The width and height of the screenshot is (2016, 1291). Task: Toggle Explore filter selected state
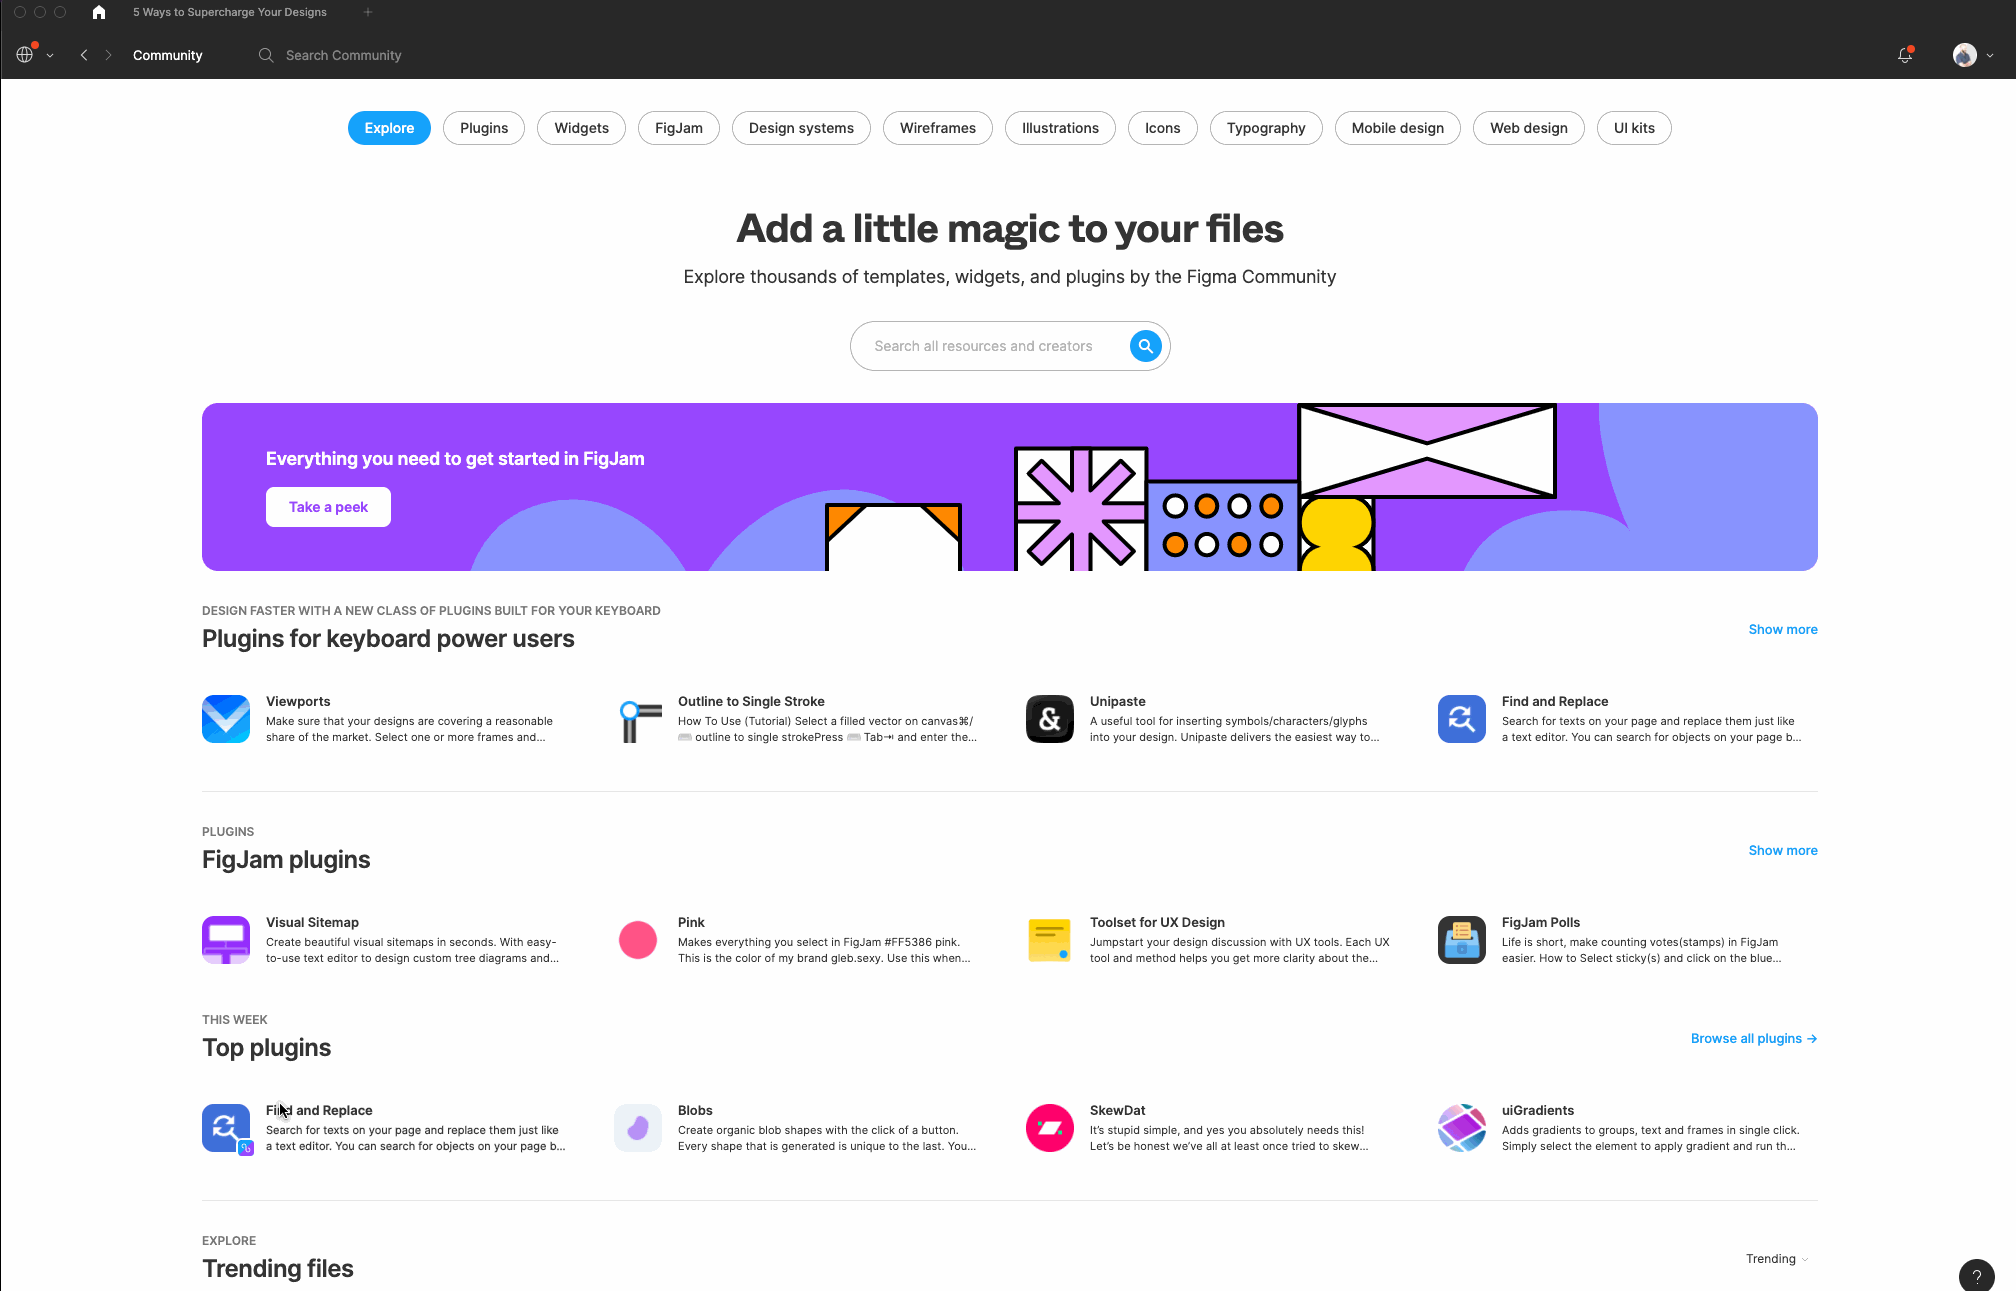click(388, 126)
